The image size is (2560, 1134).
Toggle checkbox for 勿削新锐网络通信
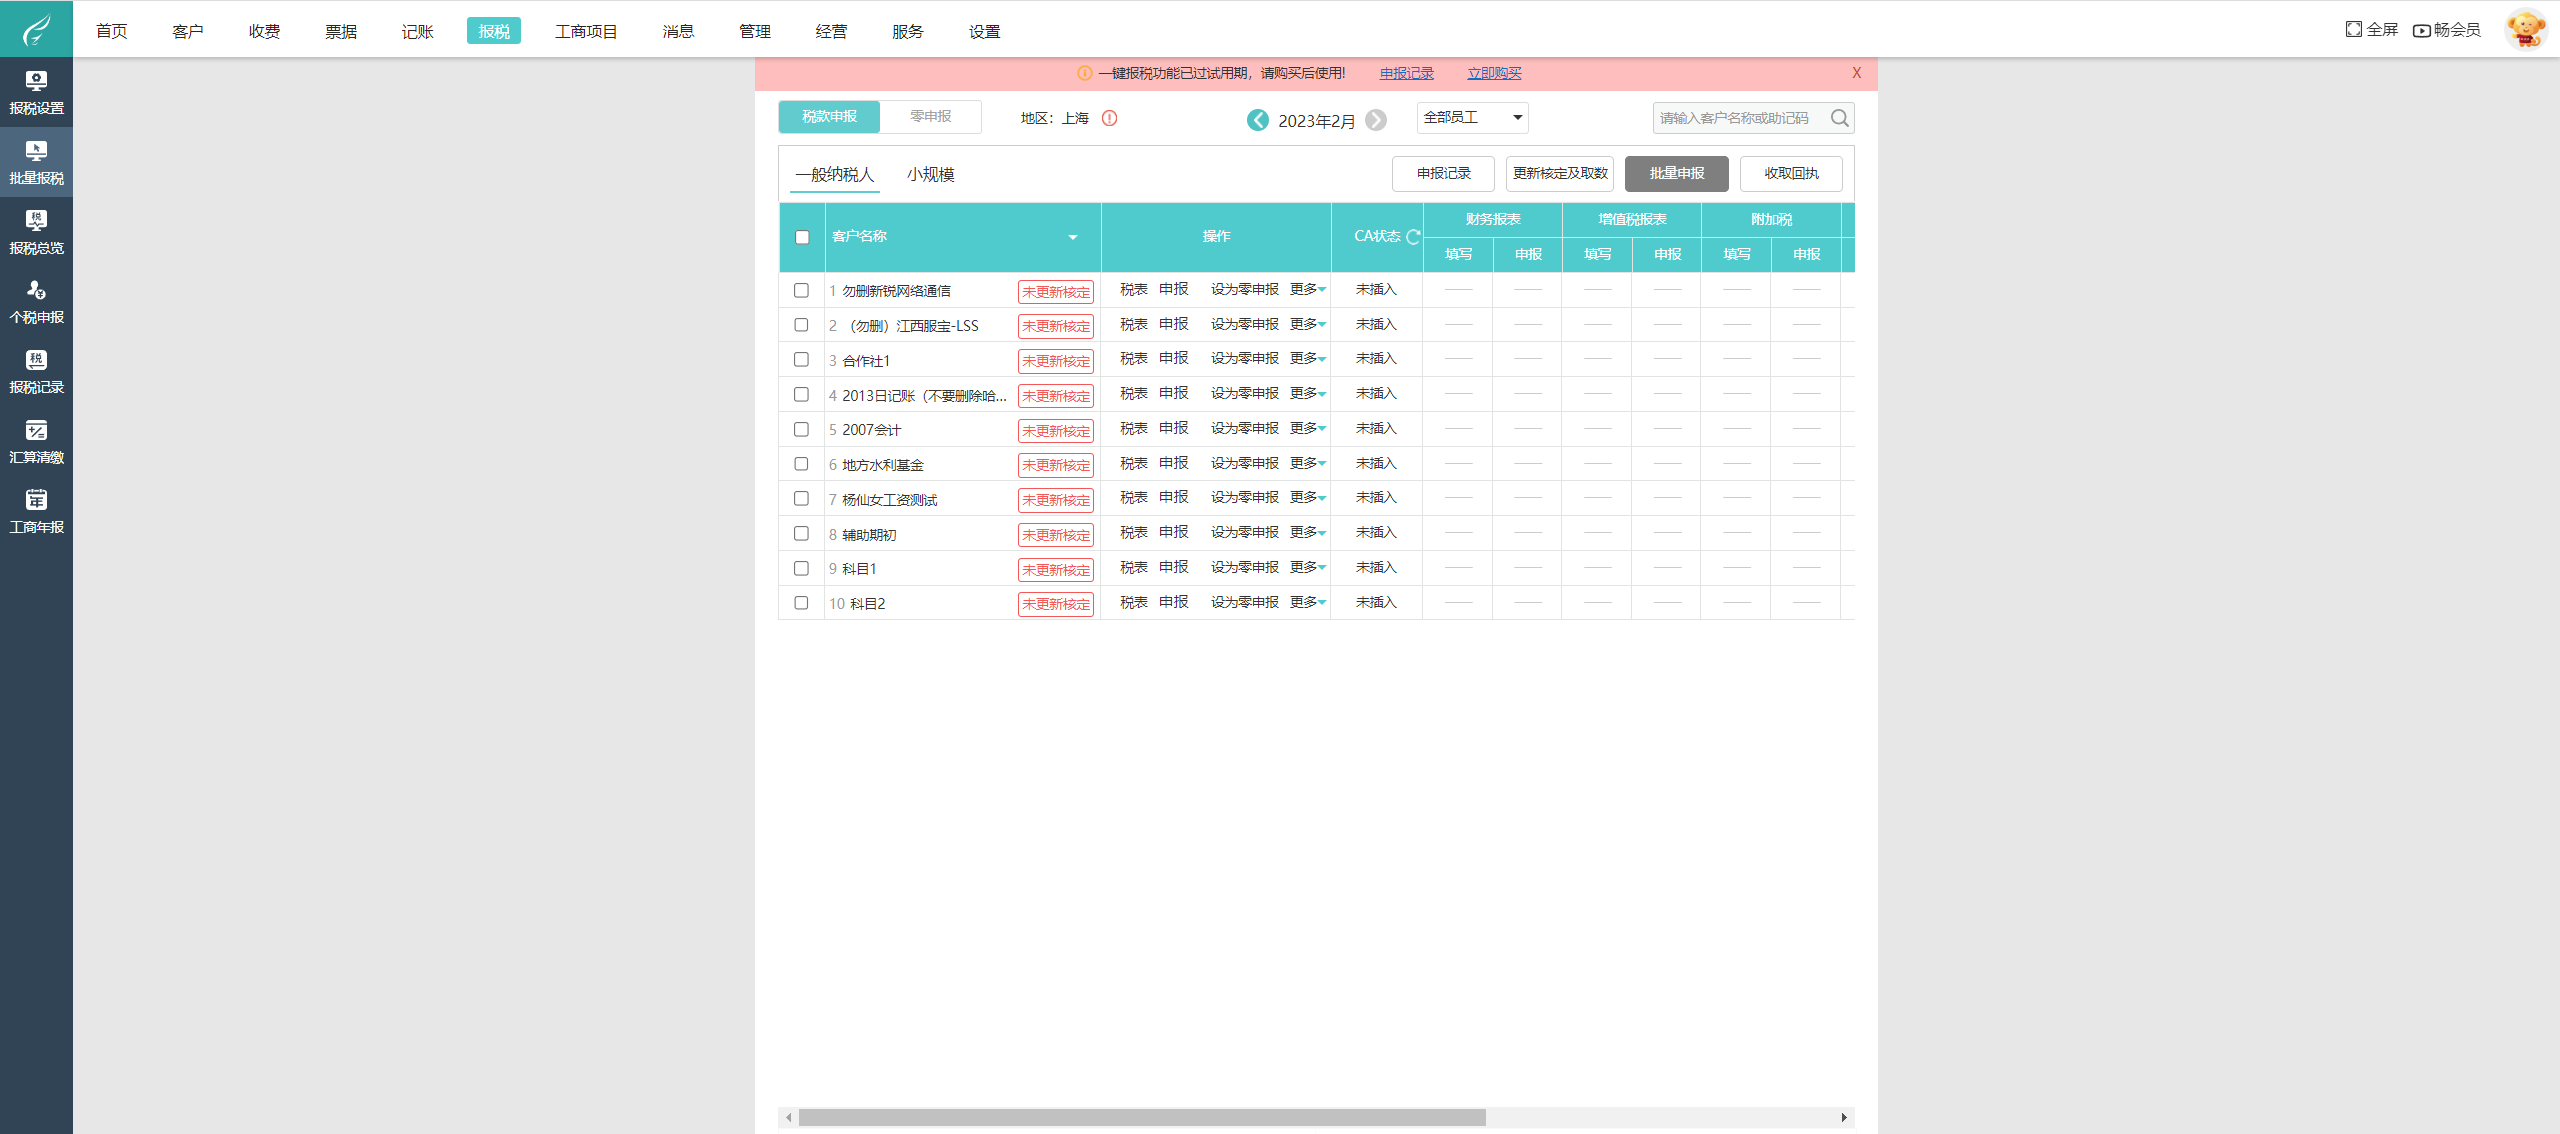click(x=802, y=289)
